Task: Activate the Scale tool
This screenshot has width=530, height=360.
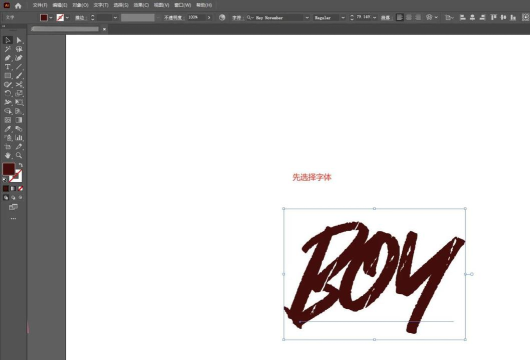Action: coord(19,93)
